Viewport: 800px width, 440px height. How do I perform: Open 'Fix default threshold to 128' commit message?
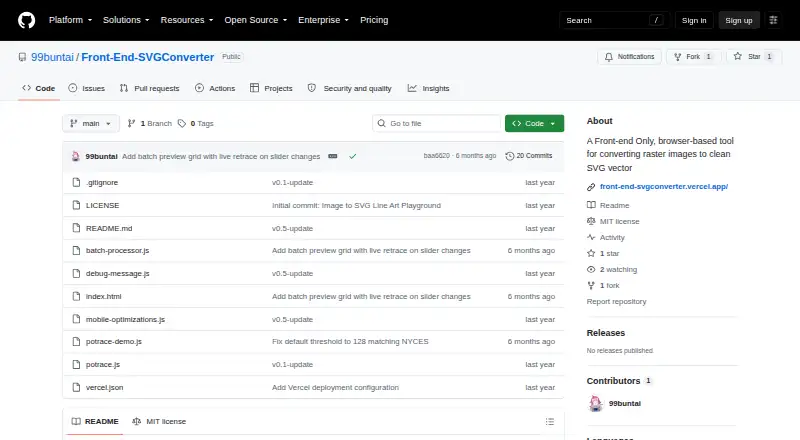tap(350, 341)
